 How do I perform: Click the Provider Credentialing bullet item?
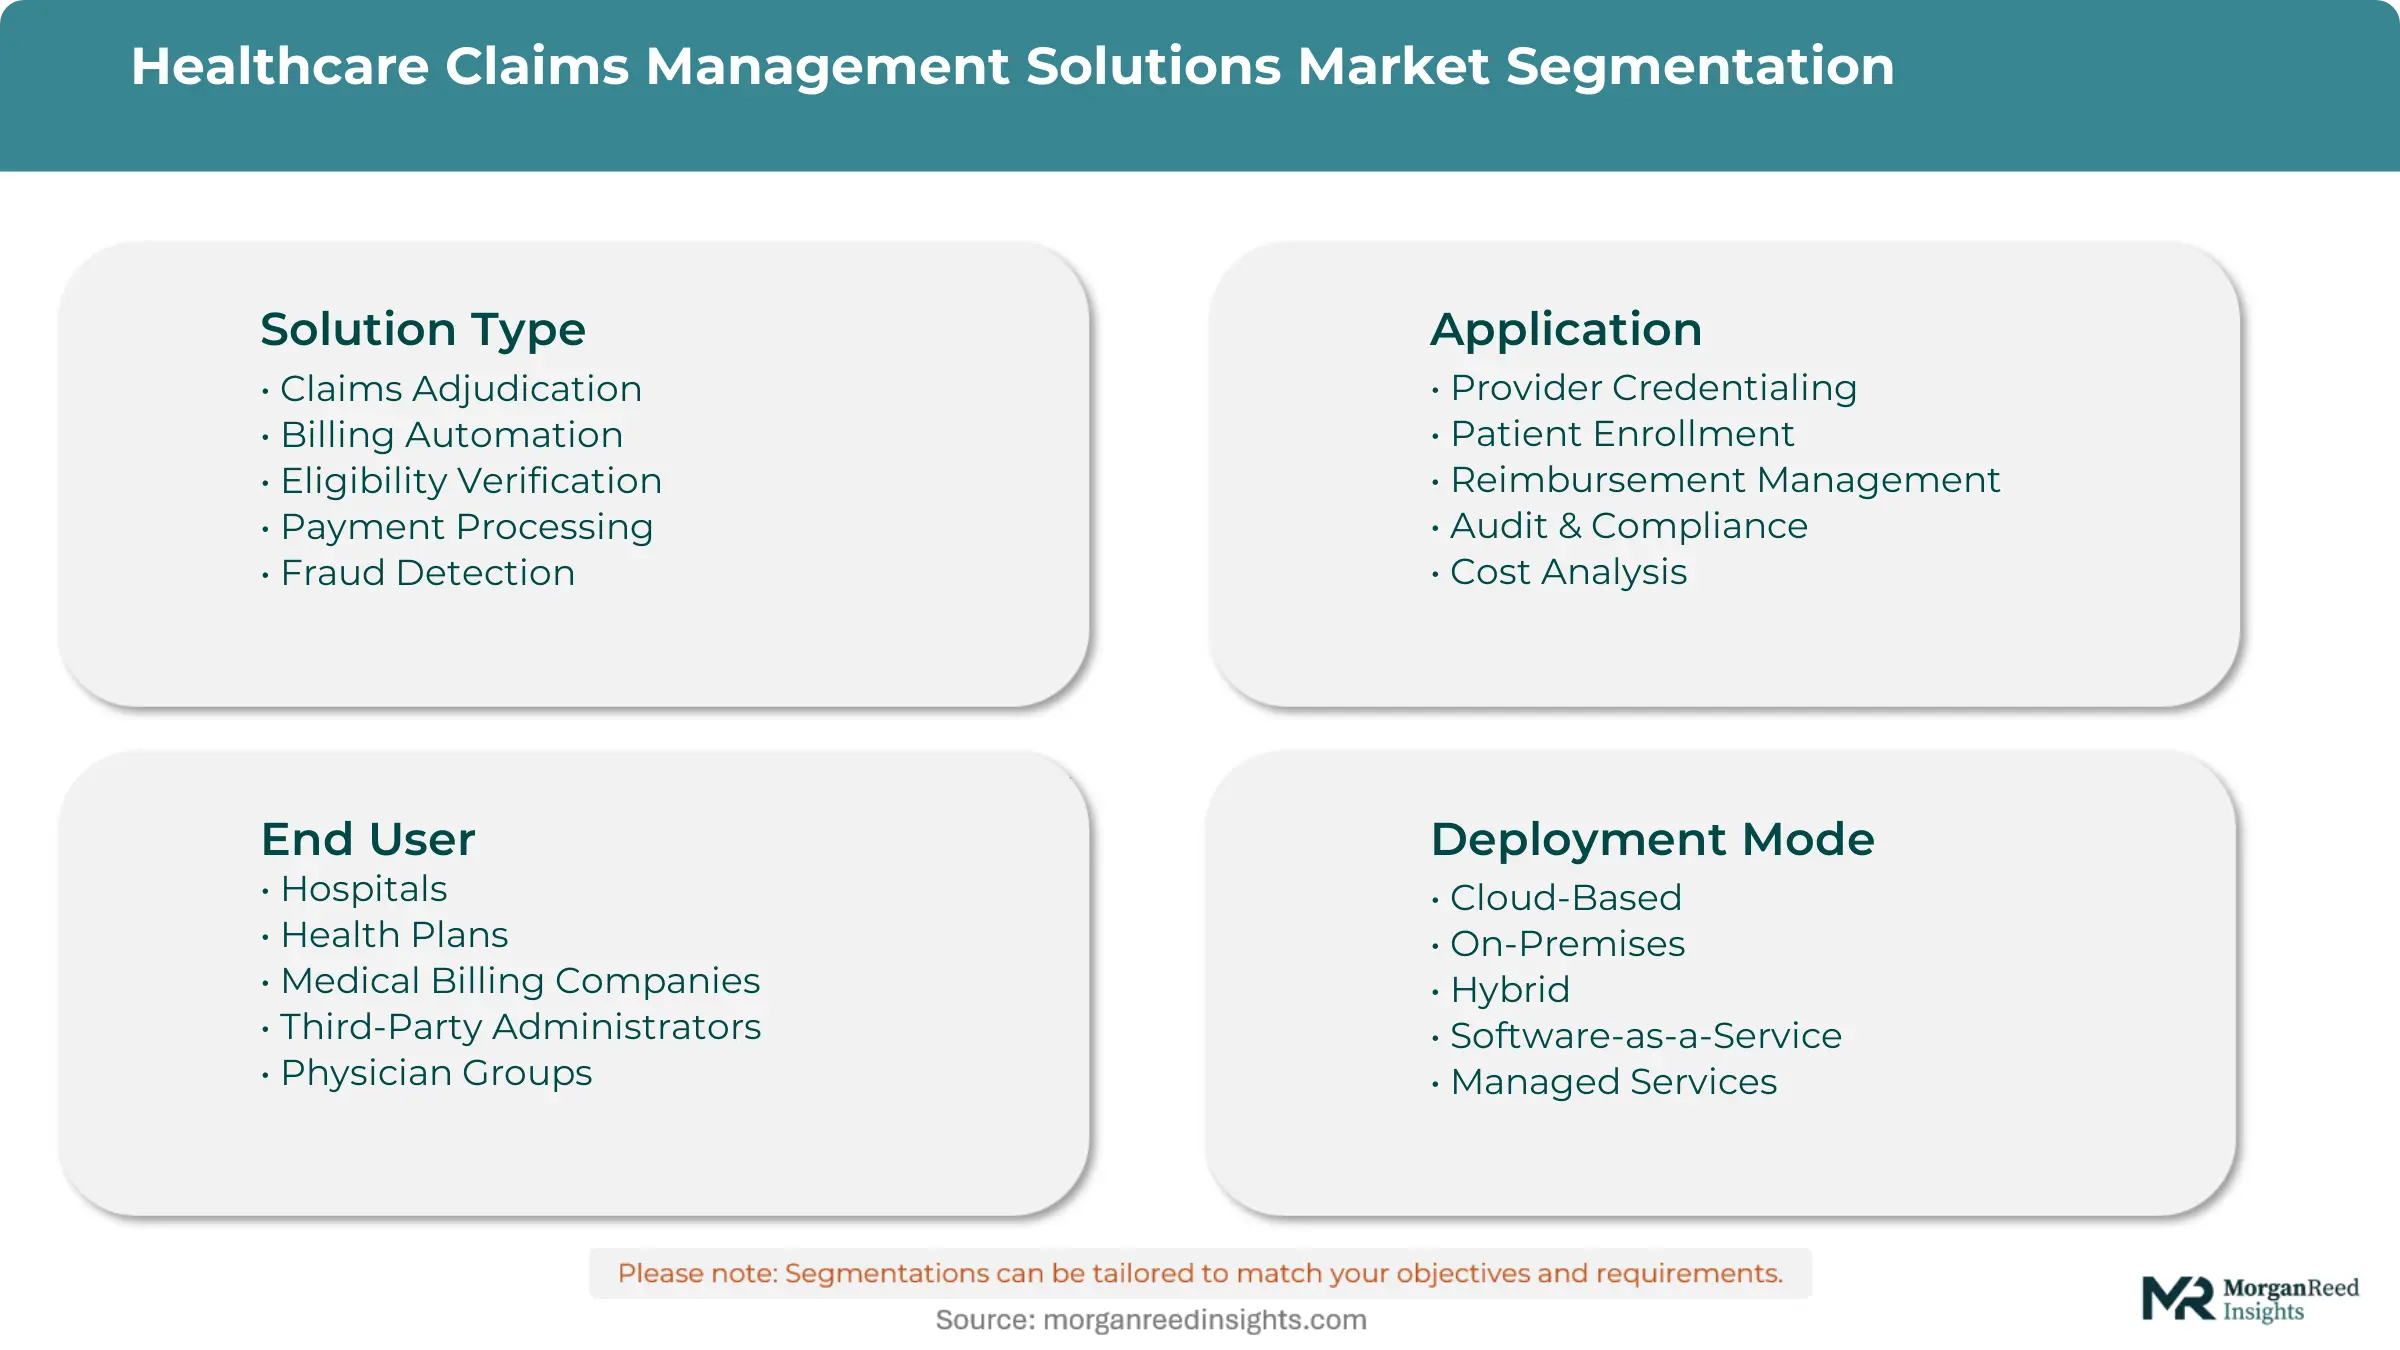(1654, 389)
